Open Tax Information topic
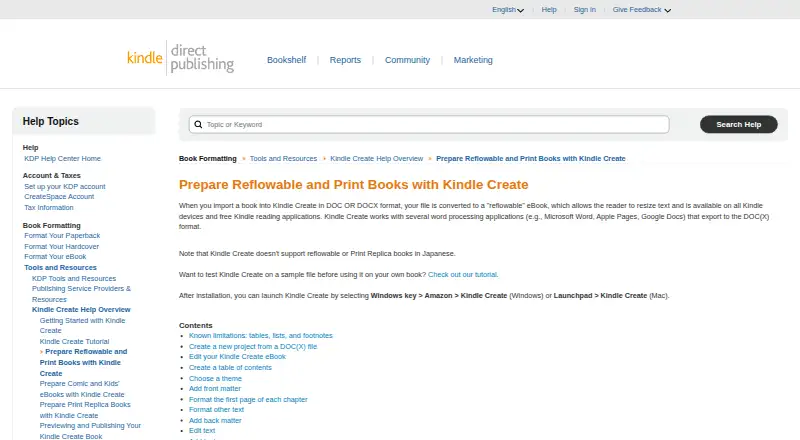The width and height of the screenshot is (800, 440). [x=49, y=208]
